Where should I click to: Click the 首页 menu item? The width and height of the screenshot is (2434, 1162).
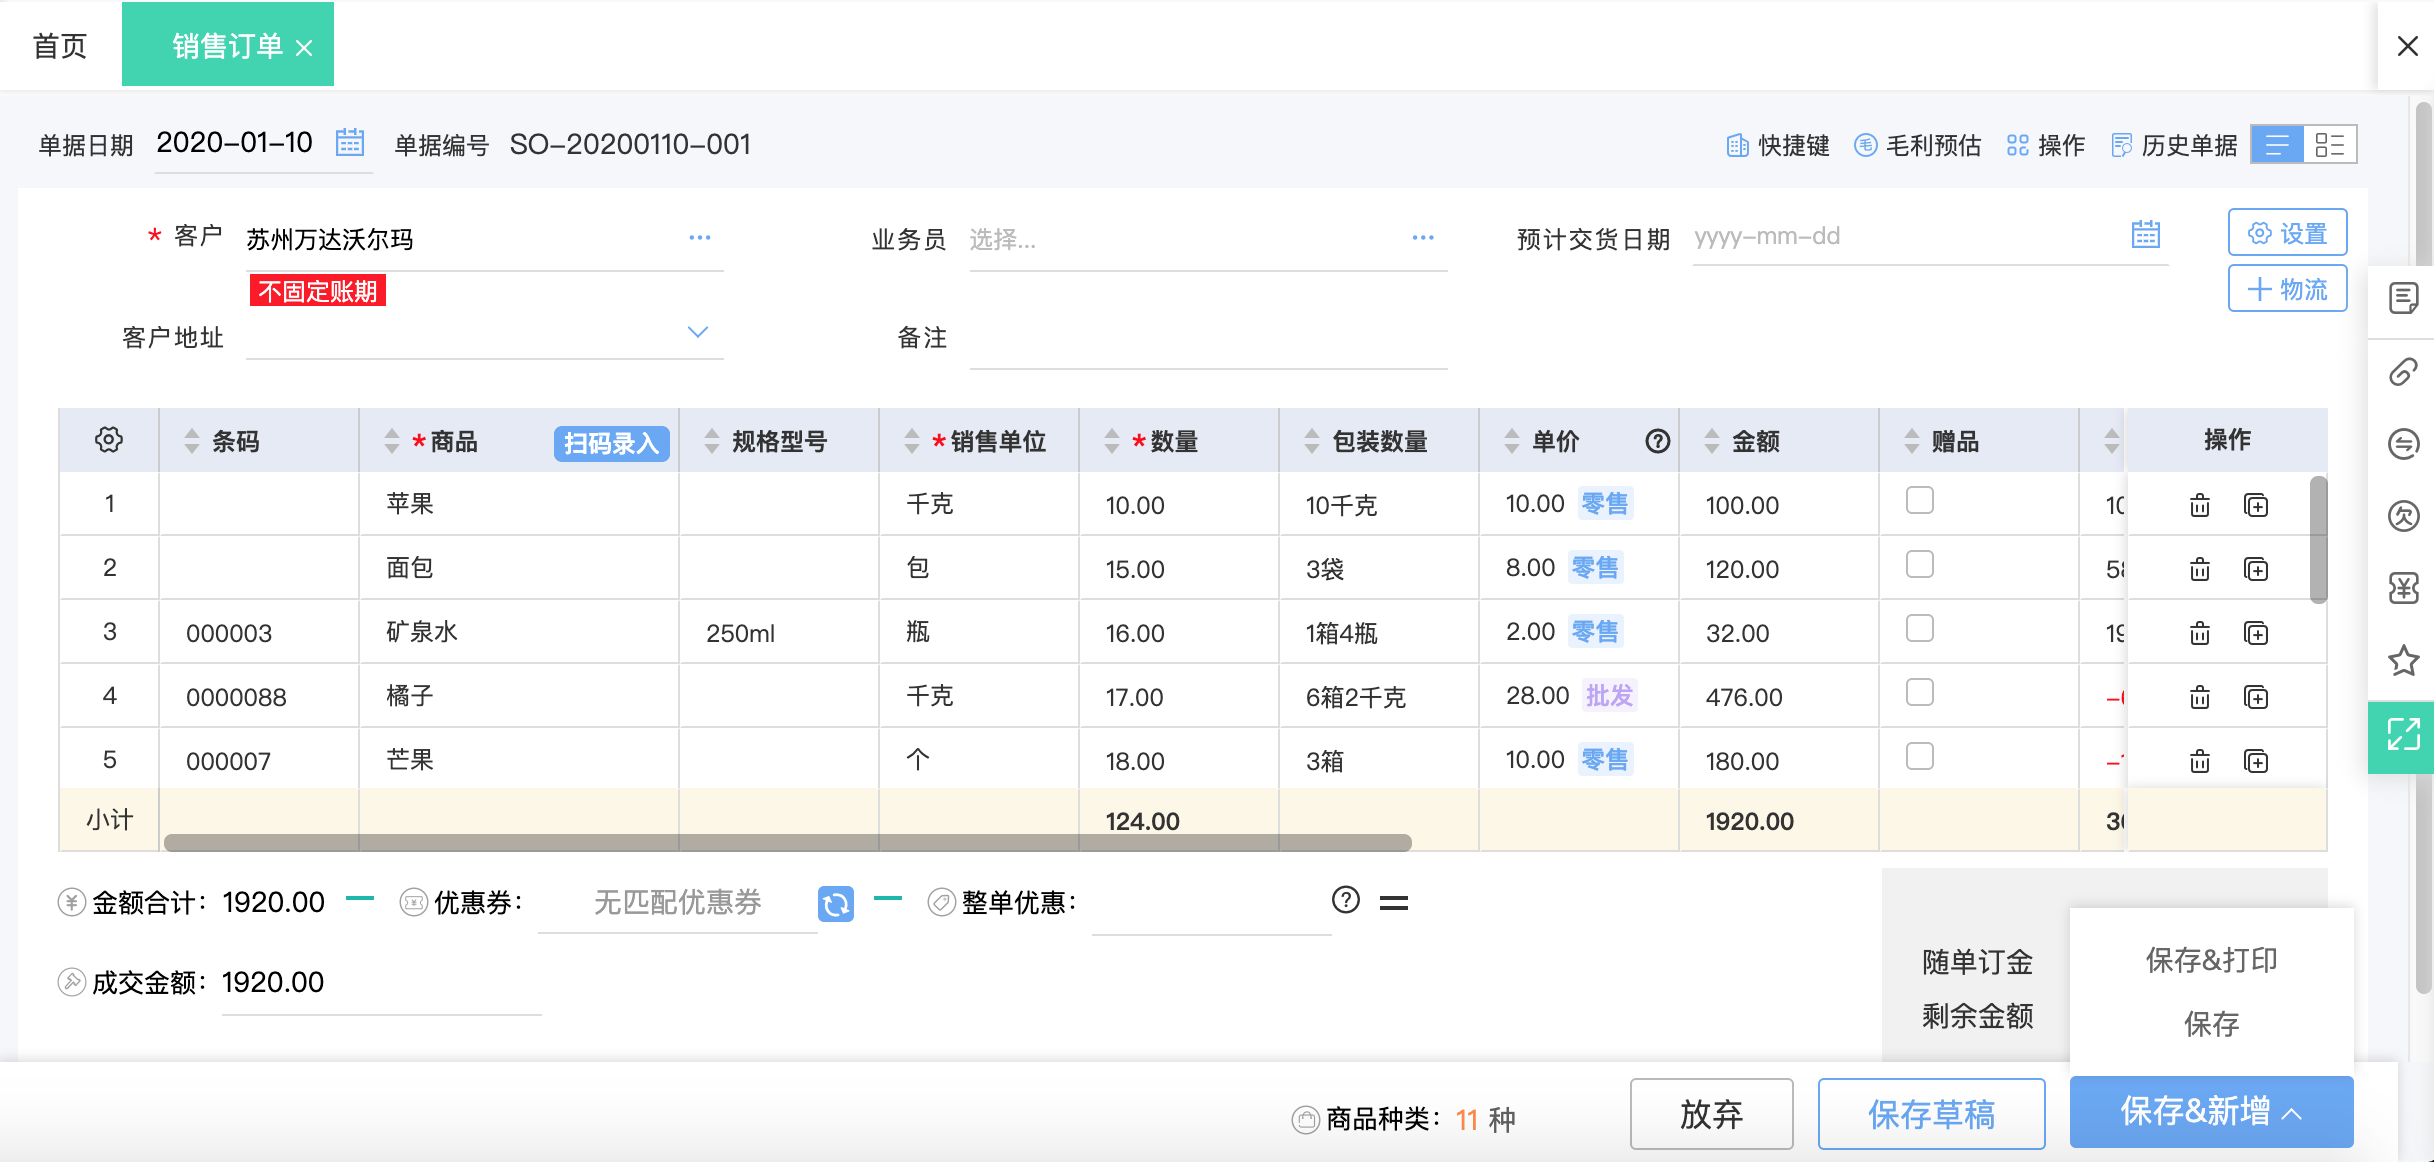coord(61,45)
